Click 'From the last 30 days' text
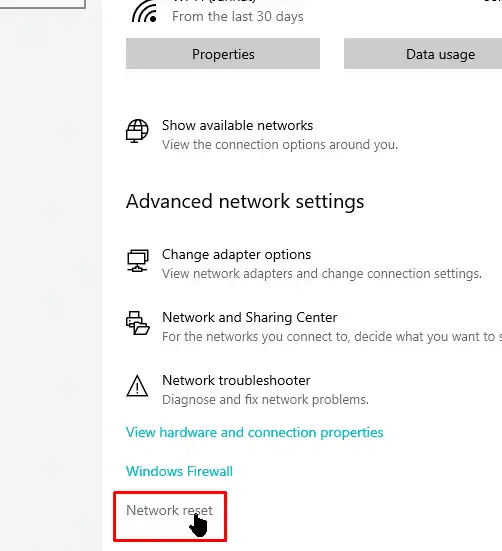The image size is (502, 551). click(237, 17)
